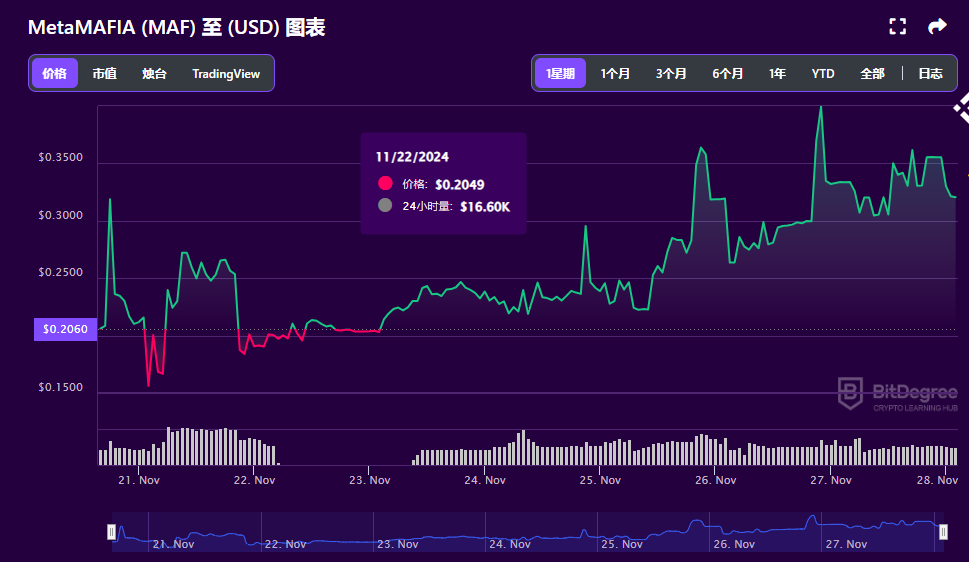Screen dimensions: 969x562
Task: Switch to the 市值 (market cap) tab
Action: 104,73
